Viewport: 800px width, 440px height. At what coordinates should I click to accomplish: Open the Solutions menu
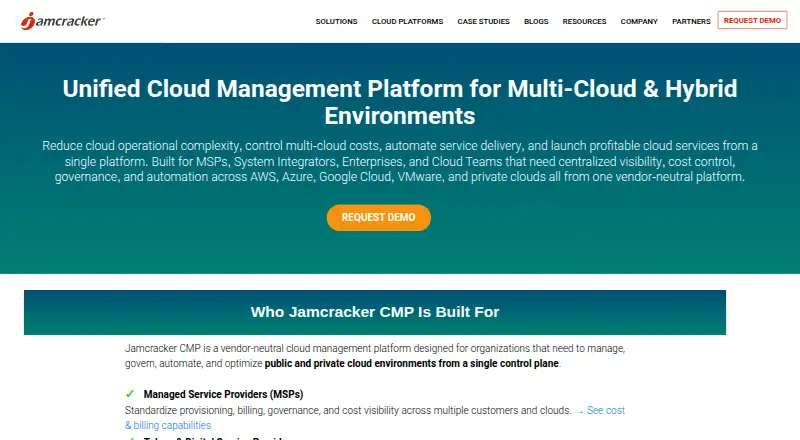(x=336, y=21)
